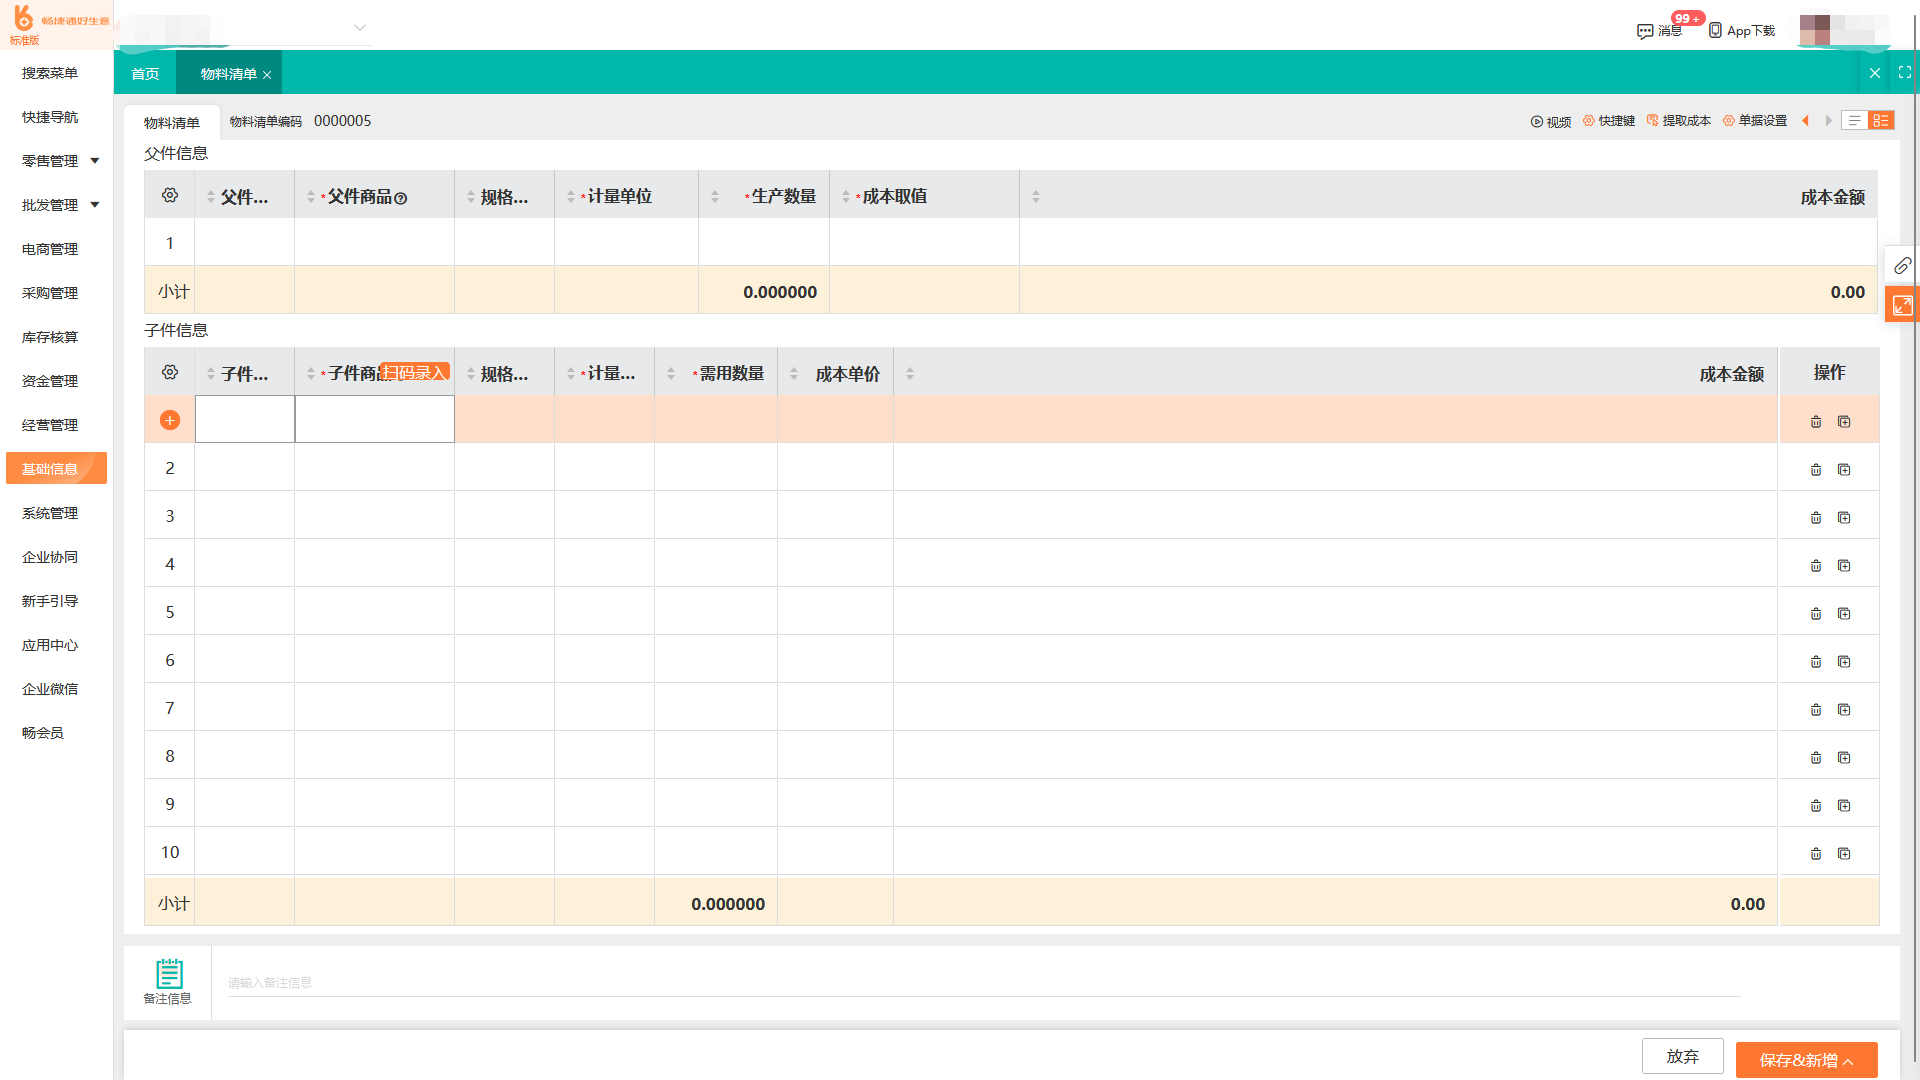Viewport: 1920px width, 1080px height.
Task: Click the add row plus button
Action: point(169,421)
